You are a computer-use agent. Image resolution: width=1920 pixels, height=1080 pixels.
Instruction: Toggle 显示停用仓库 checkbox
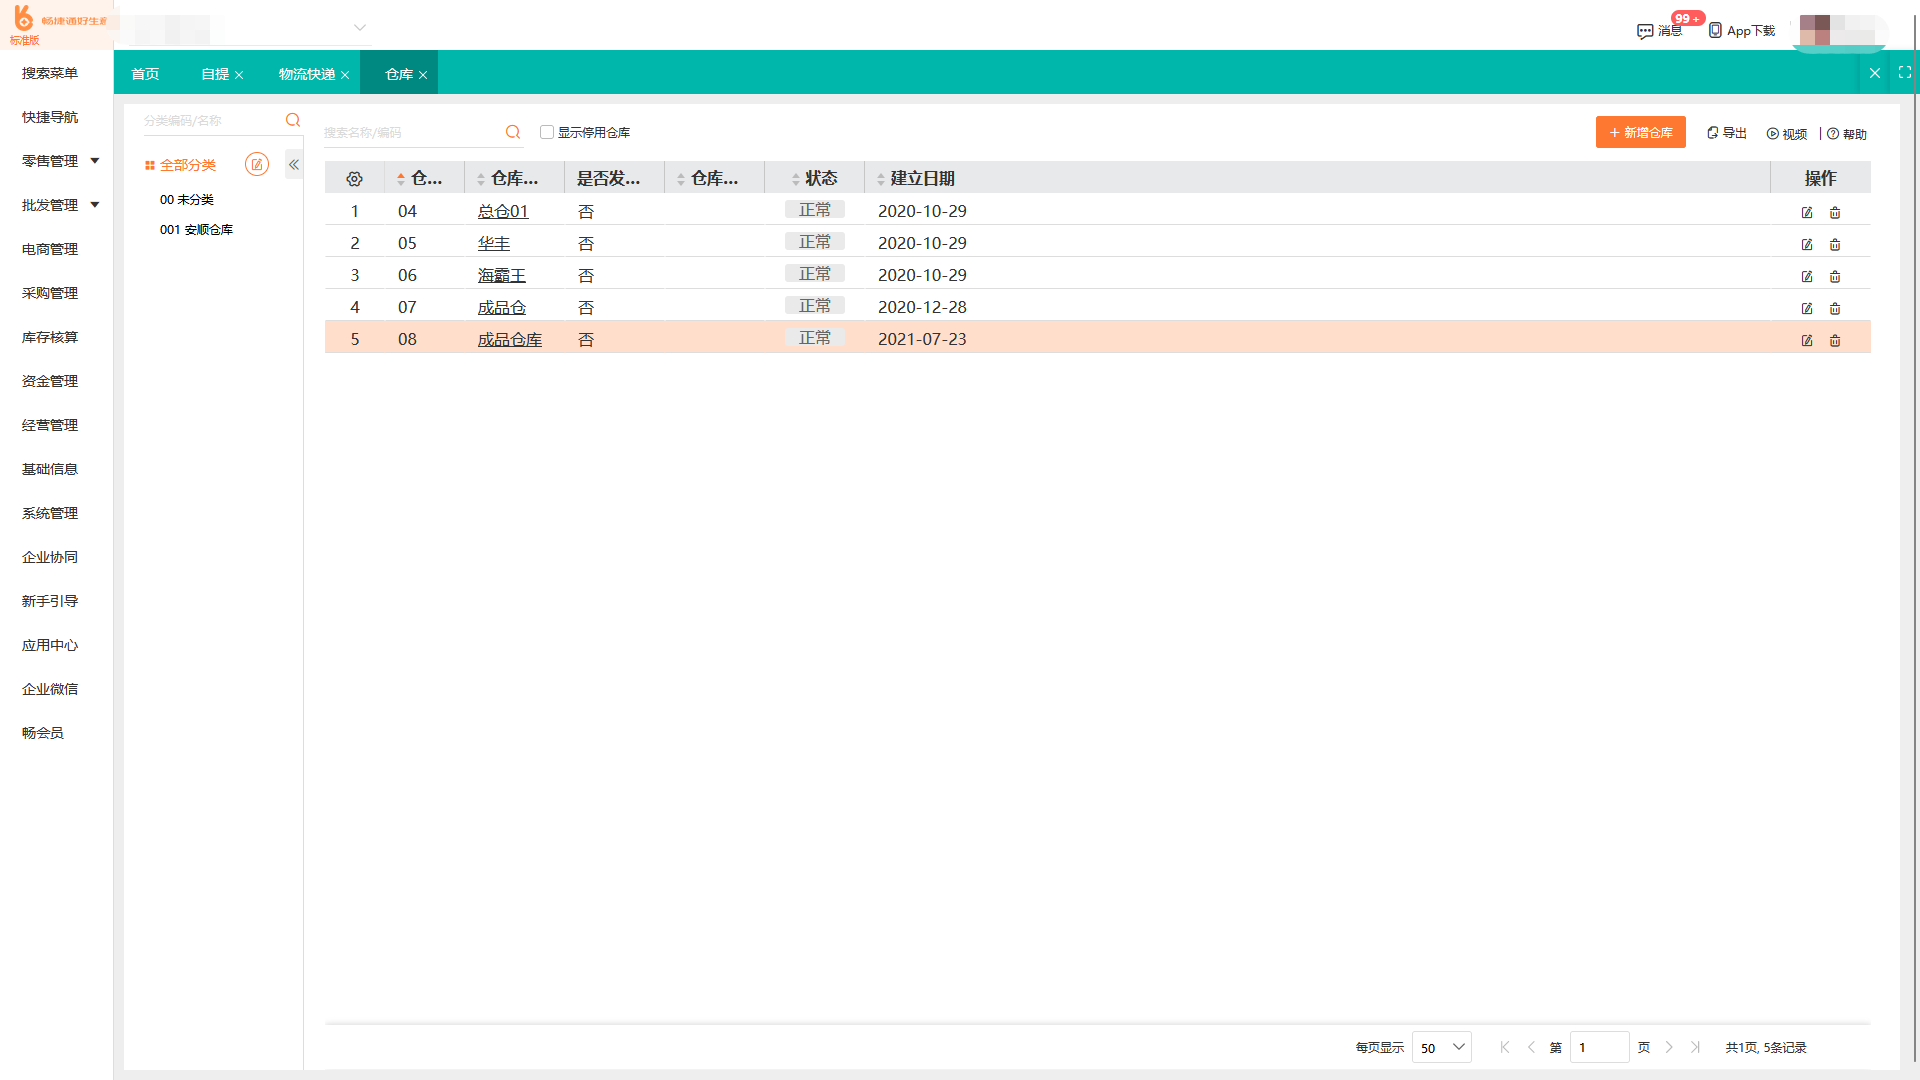click(547, 132)
